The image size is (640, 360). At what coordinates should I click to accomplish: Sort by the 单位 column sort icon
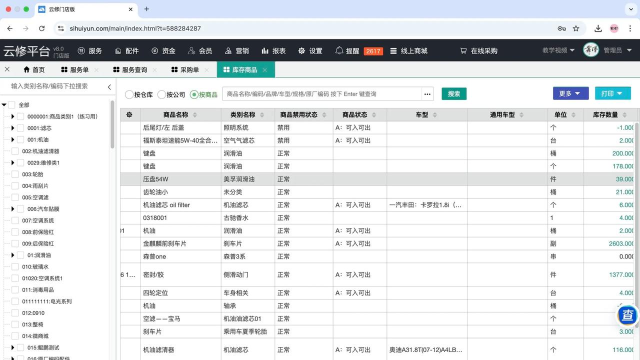573,115
